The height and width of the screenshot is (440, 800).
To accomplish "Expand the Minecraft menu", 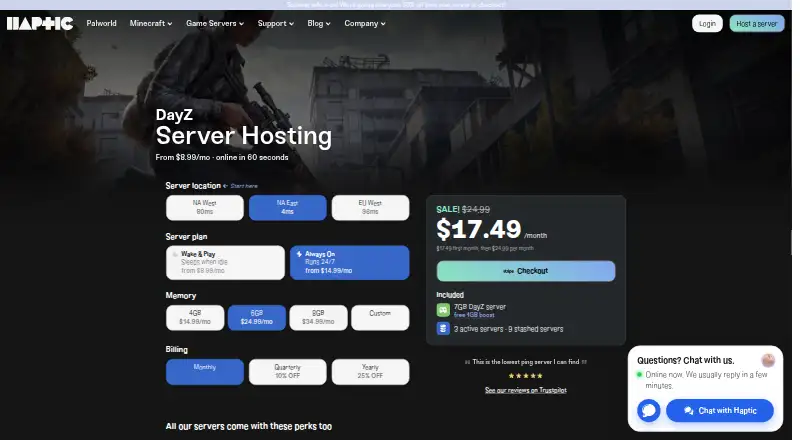I will pos(151,23).
